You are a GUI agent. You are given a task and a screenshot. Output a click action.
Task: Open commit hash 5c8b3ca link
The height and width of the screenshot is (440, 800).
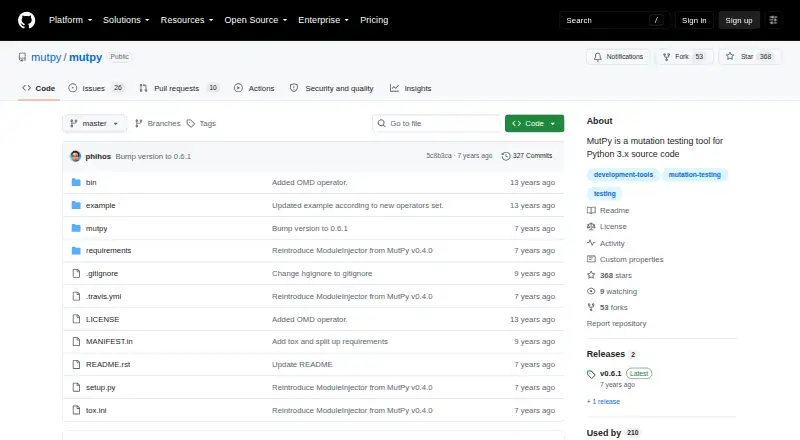[439, 156]
